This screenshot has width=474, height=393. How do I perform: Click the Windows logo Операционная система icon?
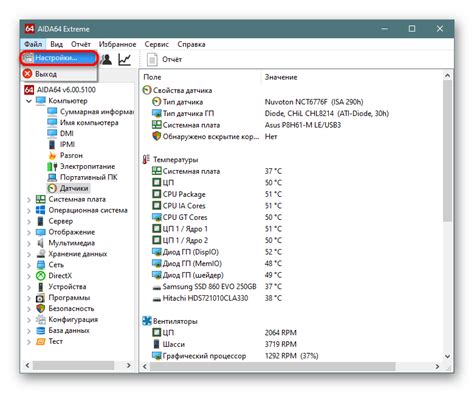[x=40, y=210]
